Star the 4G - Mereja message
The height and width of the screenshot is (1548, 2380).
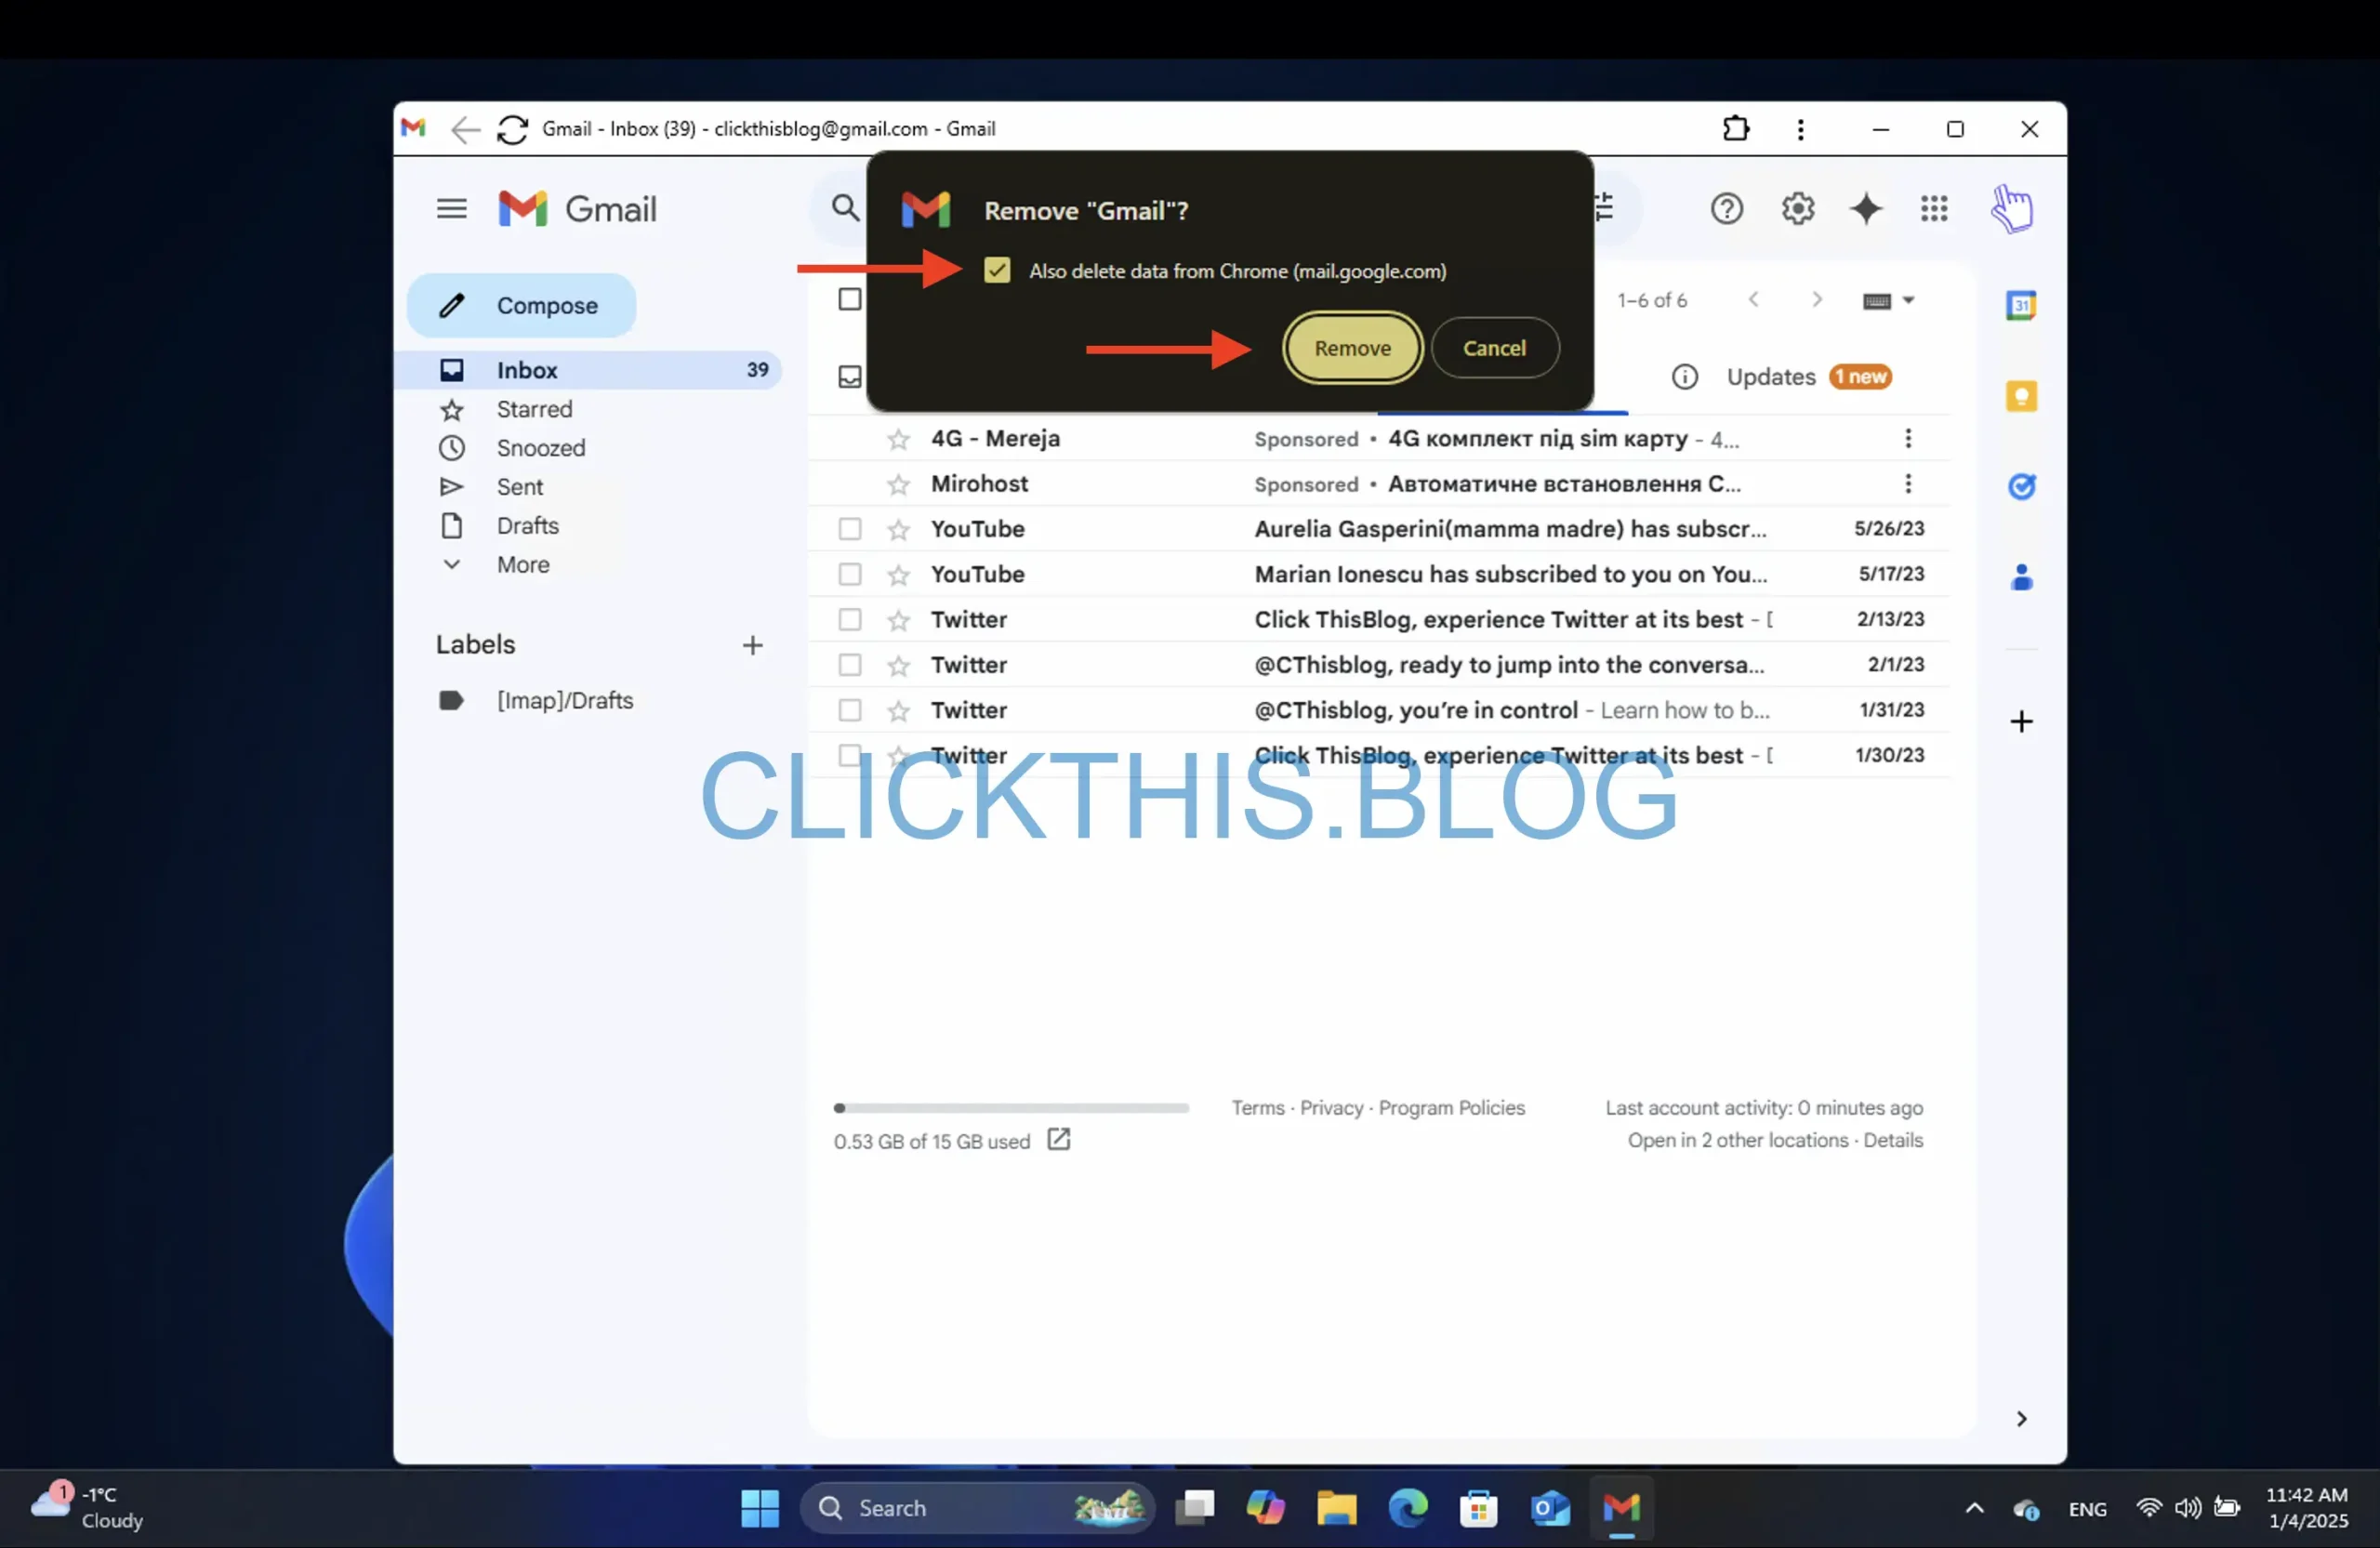coord(898,439)
